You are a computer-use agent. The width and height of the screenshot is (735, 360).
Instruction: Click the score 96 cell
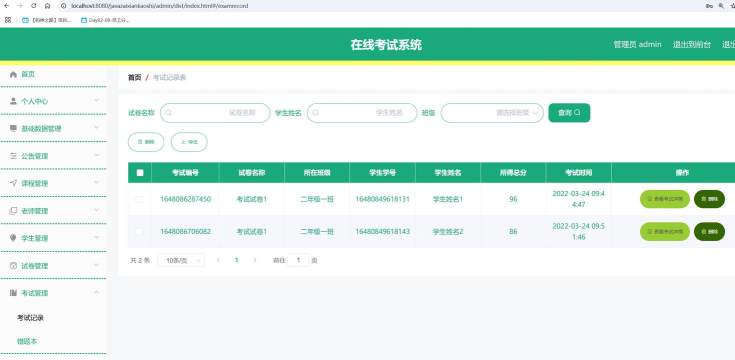(513, 199)
